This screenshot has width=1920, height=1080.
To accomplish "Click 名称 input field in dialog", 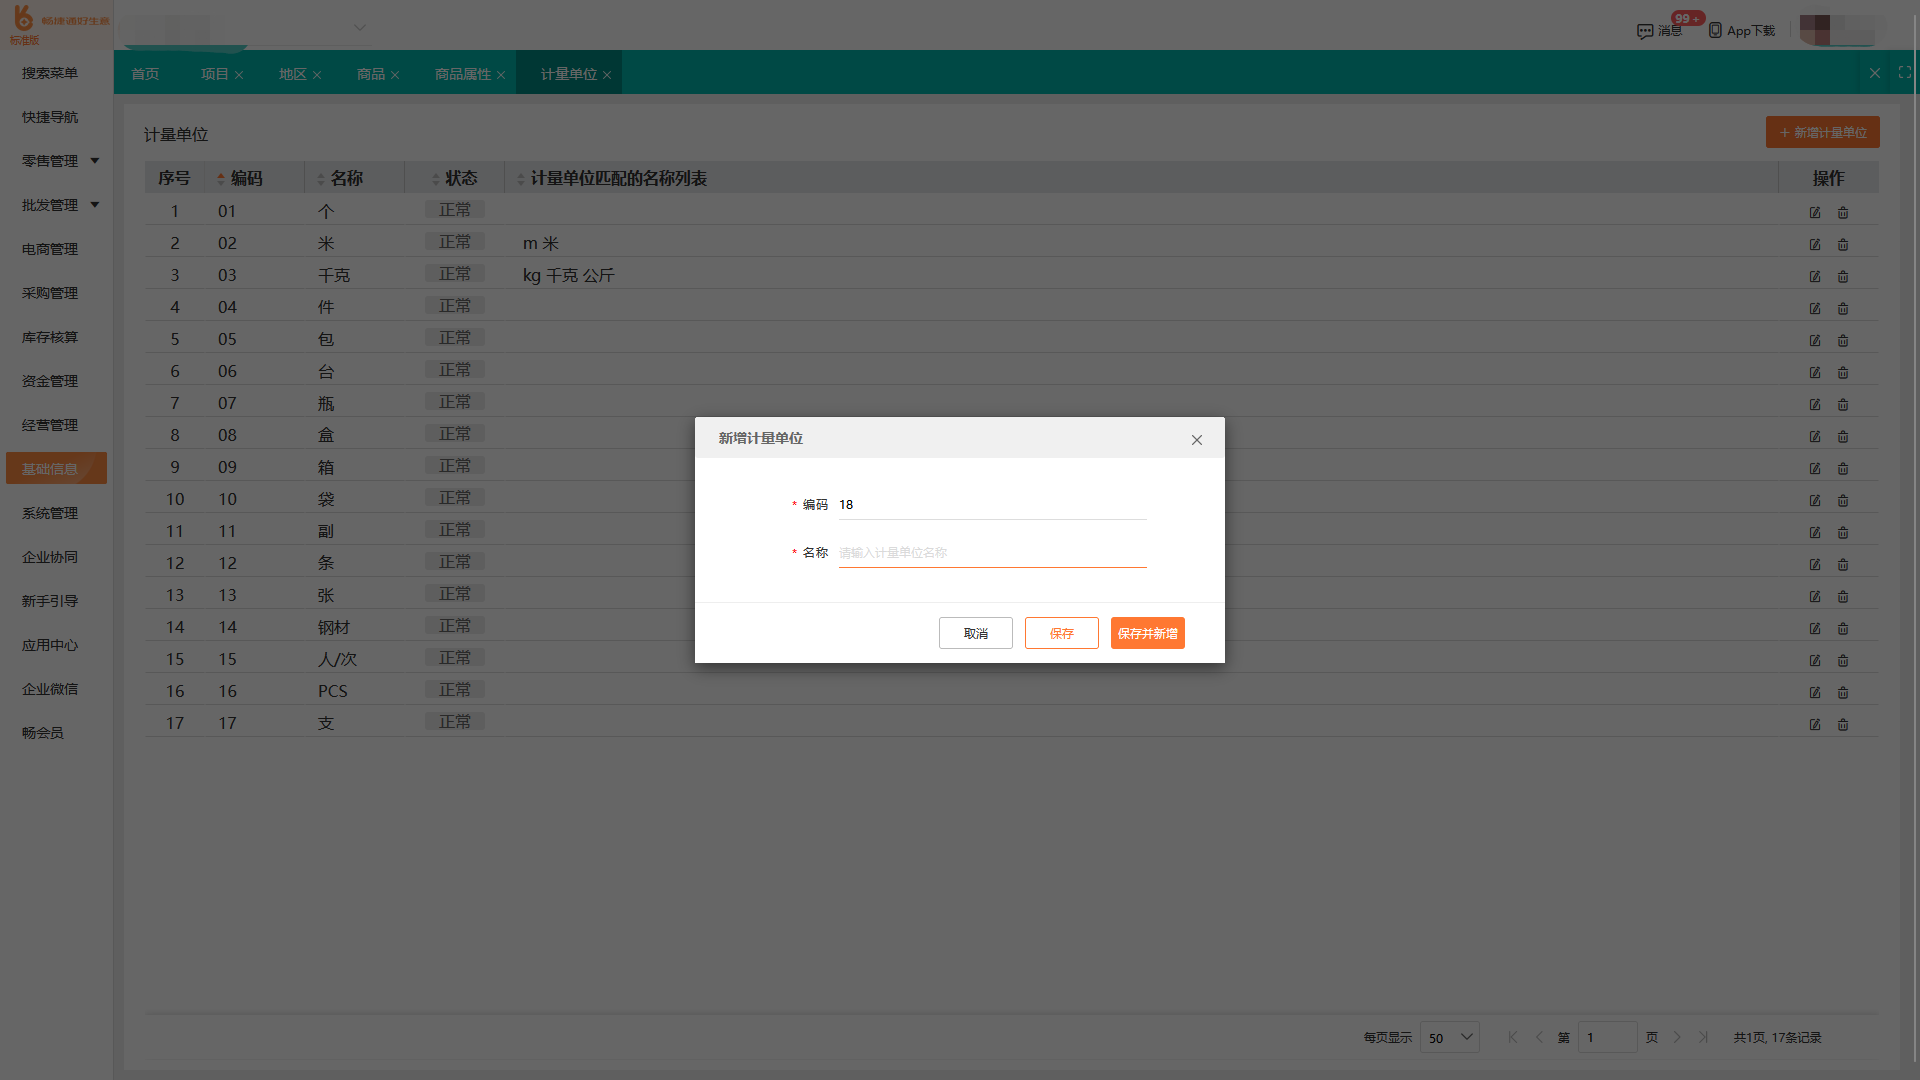I will pyautogui.click(x=992, y=551).
